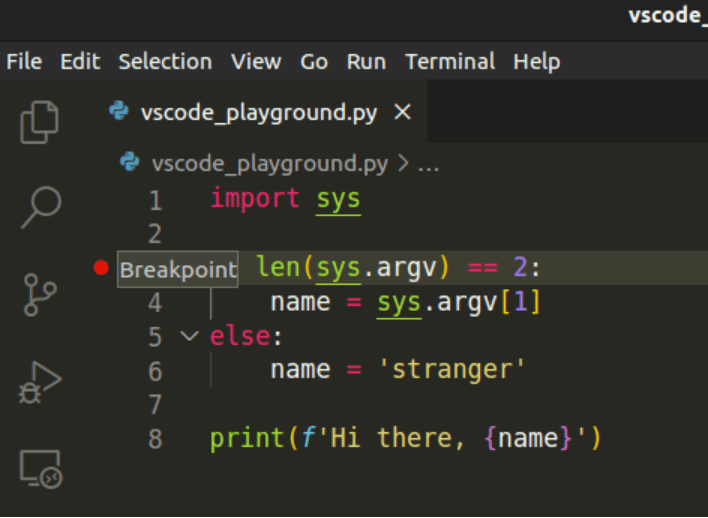Click vscode_playground.py in the breadcrumb
The height and width of the screenshot is (518, 708).
(269, 164)
